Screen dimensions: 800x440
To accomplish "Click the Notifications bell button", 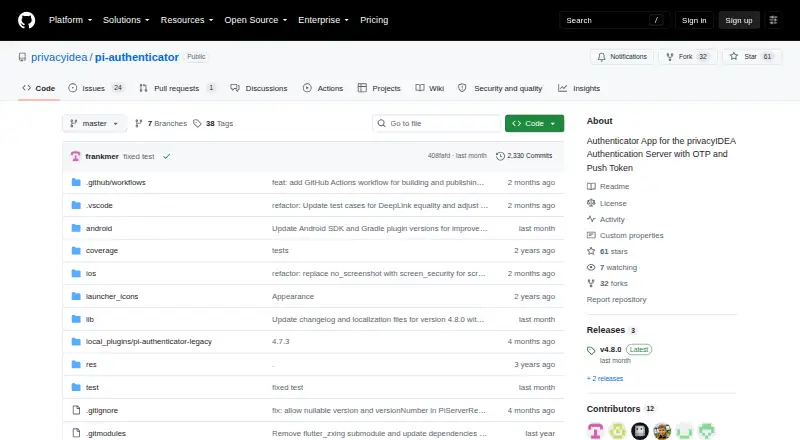I will [622, 57].
